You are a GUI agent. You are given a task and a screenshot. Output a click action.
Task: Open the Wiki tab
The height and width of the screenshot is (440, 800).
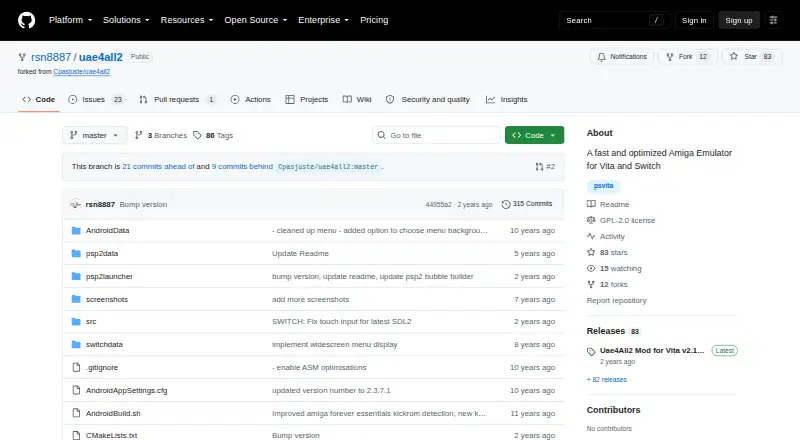coord(357,100)
